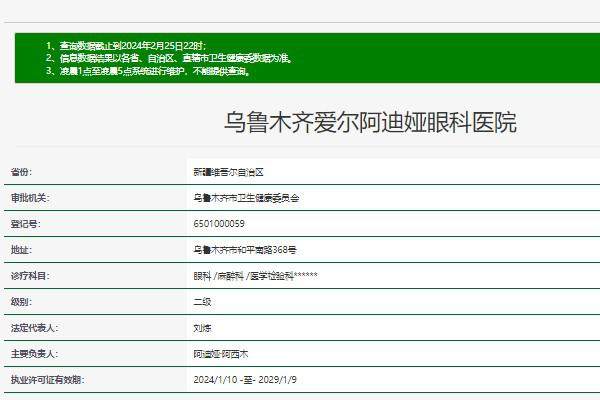This screenshot has height=400, width=600.
Task: Click the level value 二级
Action: click(x=202, y=301)
